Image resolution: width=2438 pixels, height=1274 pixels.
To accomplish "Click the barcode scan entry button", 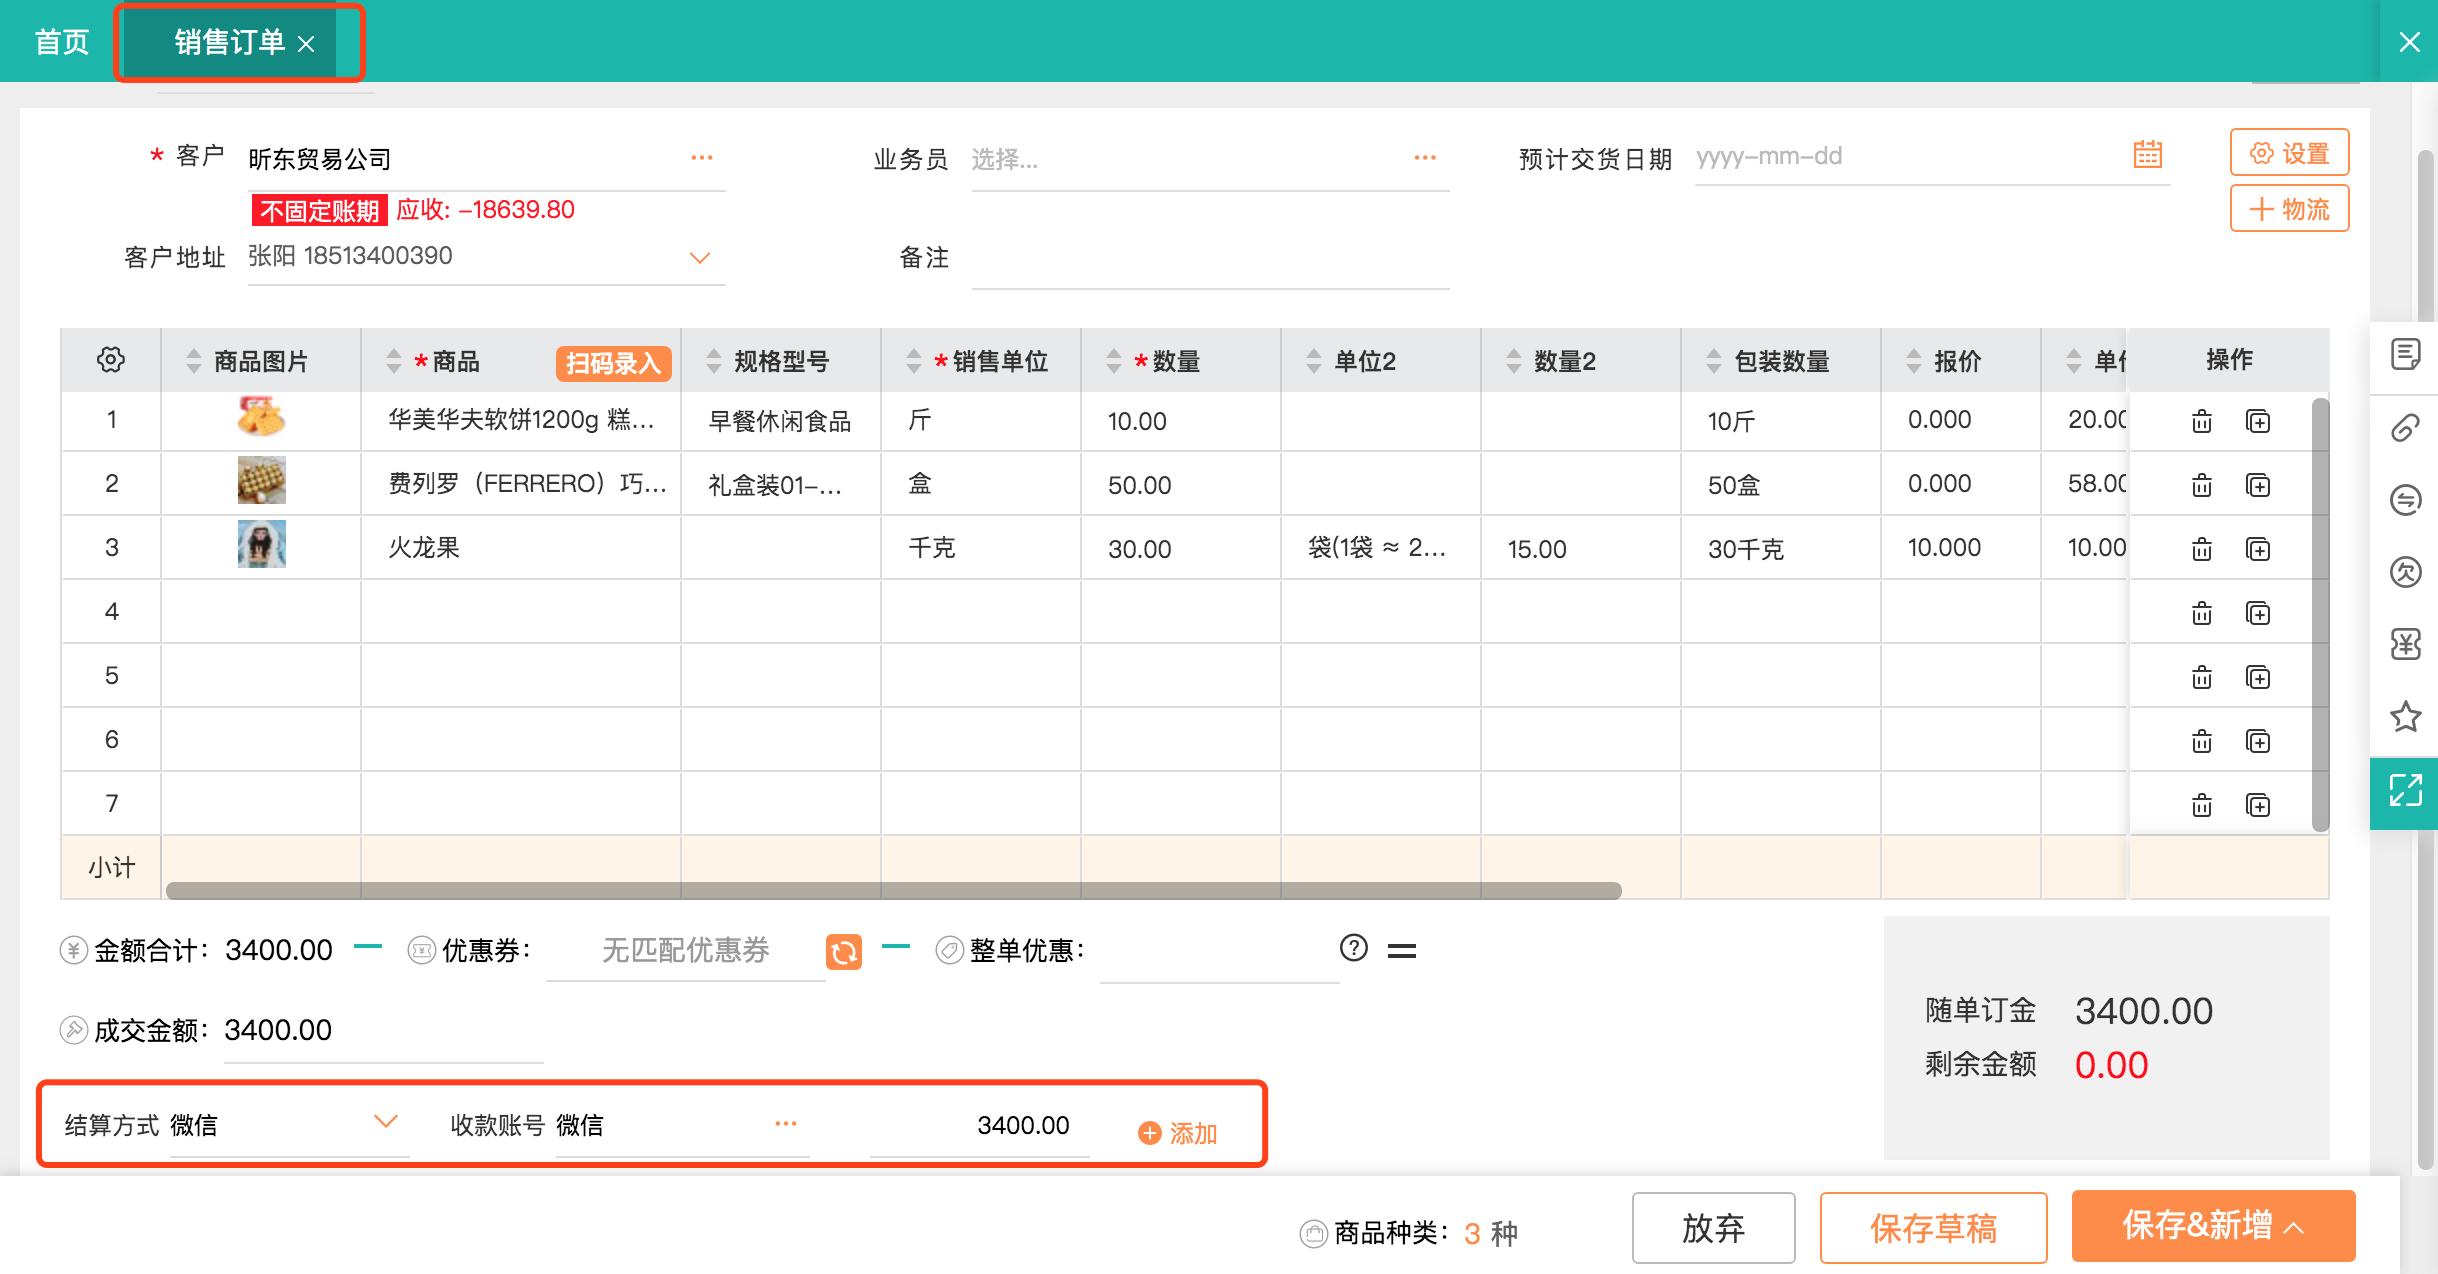I will [x=614, y=360].
